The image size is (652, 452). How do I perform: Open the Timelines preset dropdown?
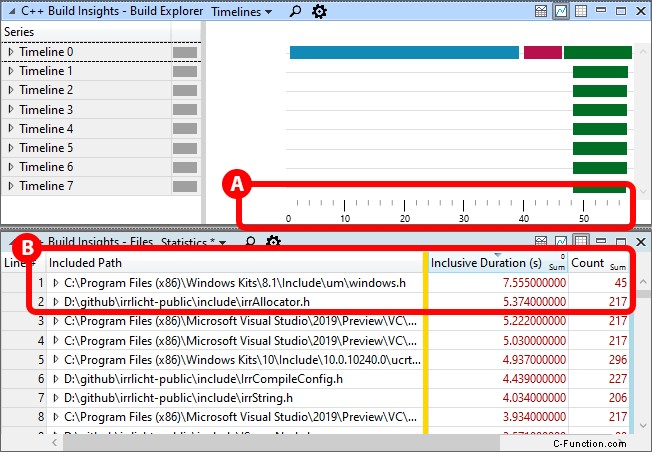(241, 12)
